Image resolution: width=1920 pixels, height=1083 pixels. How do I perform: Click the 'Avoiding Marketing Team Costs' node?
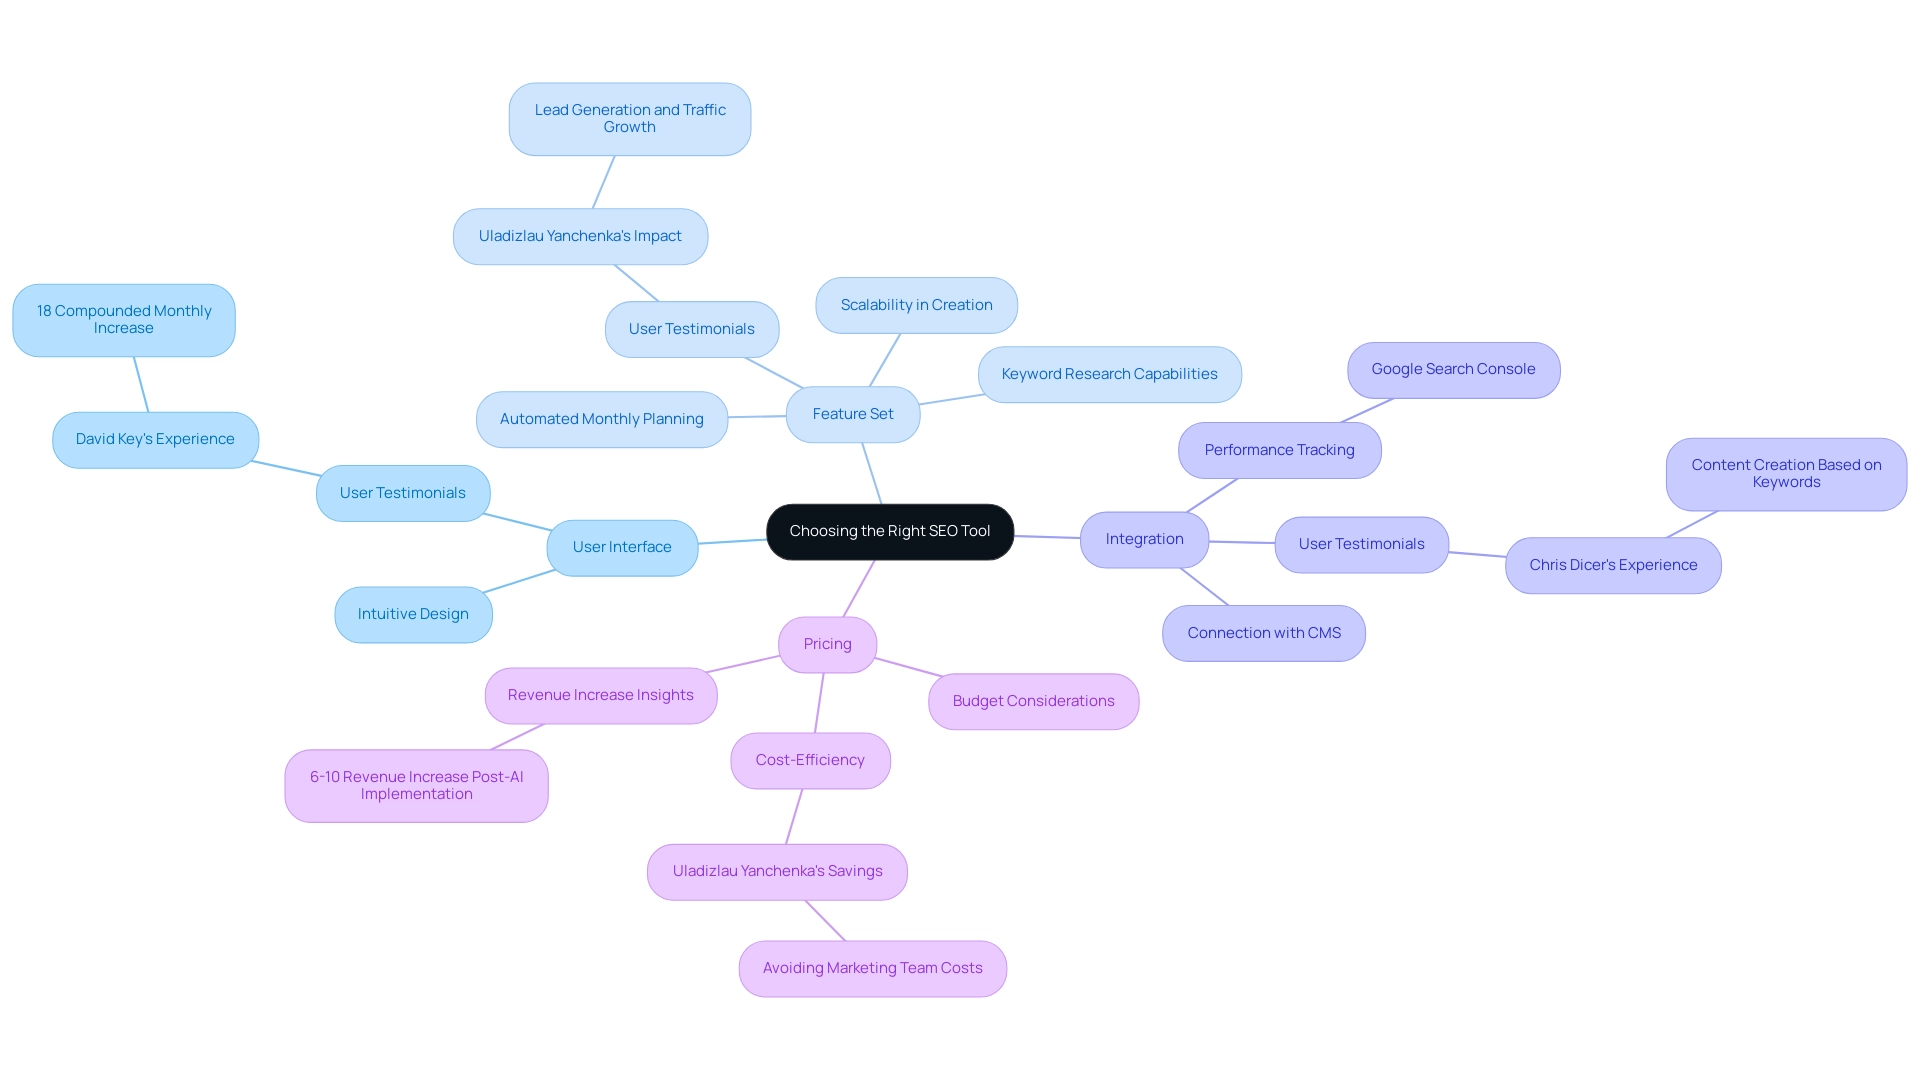[x=873, y=967]
